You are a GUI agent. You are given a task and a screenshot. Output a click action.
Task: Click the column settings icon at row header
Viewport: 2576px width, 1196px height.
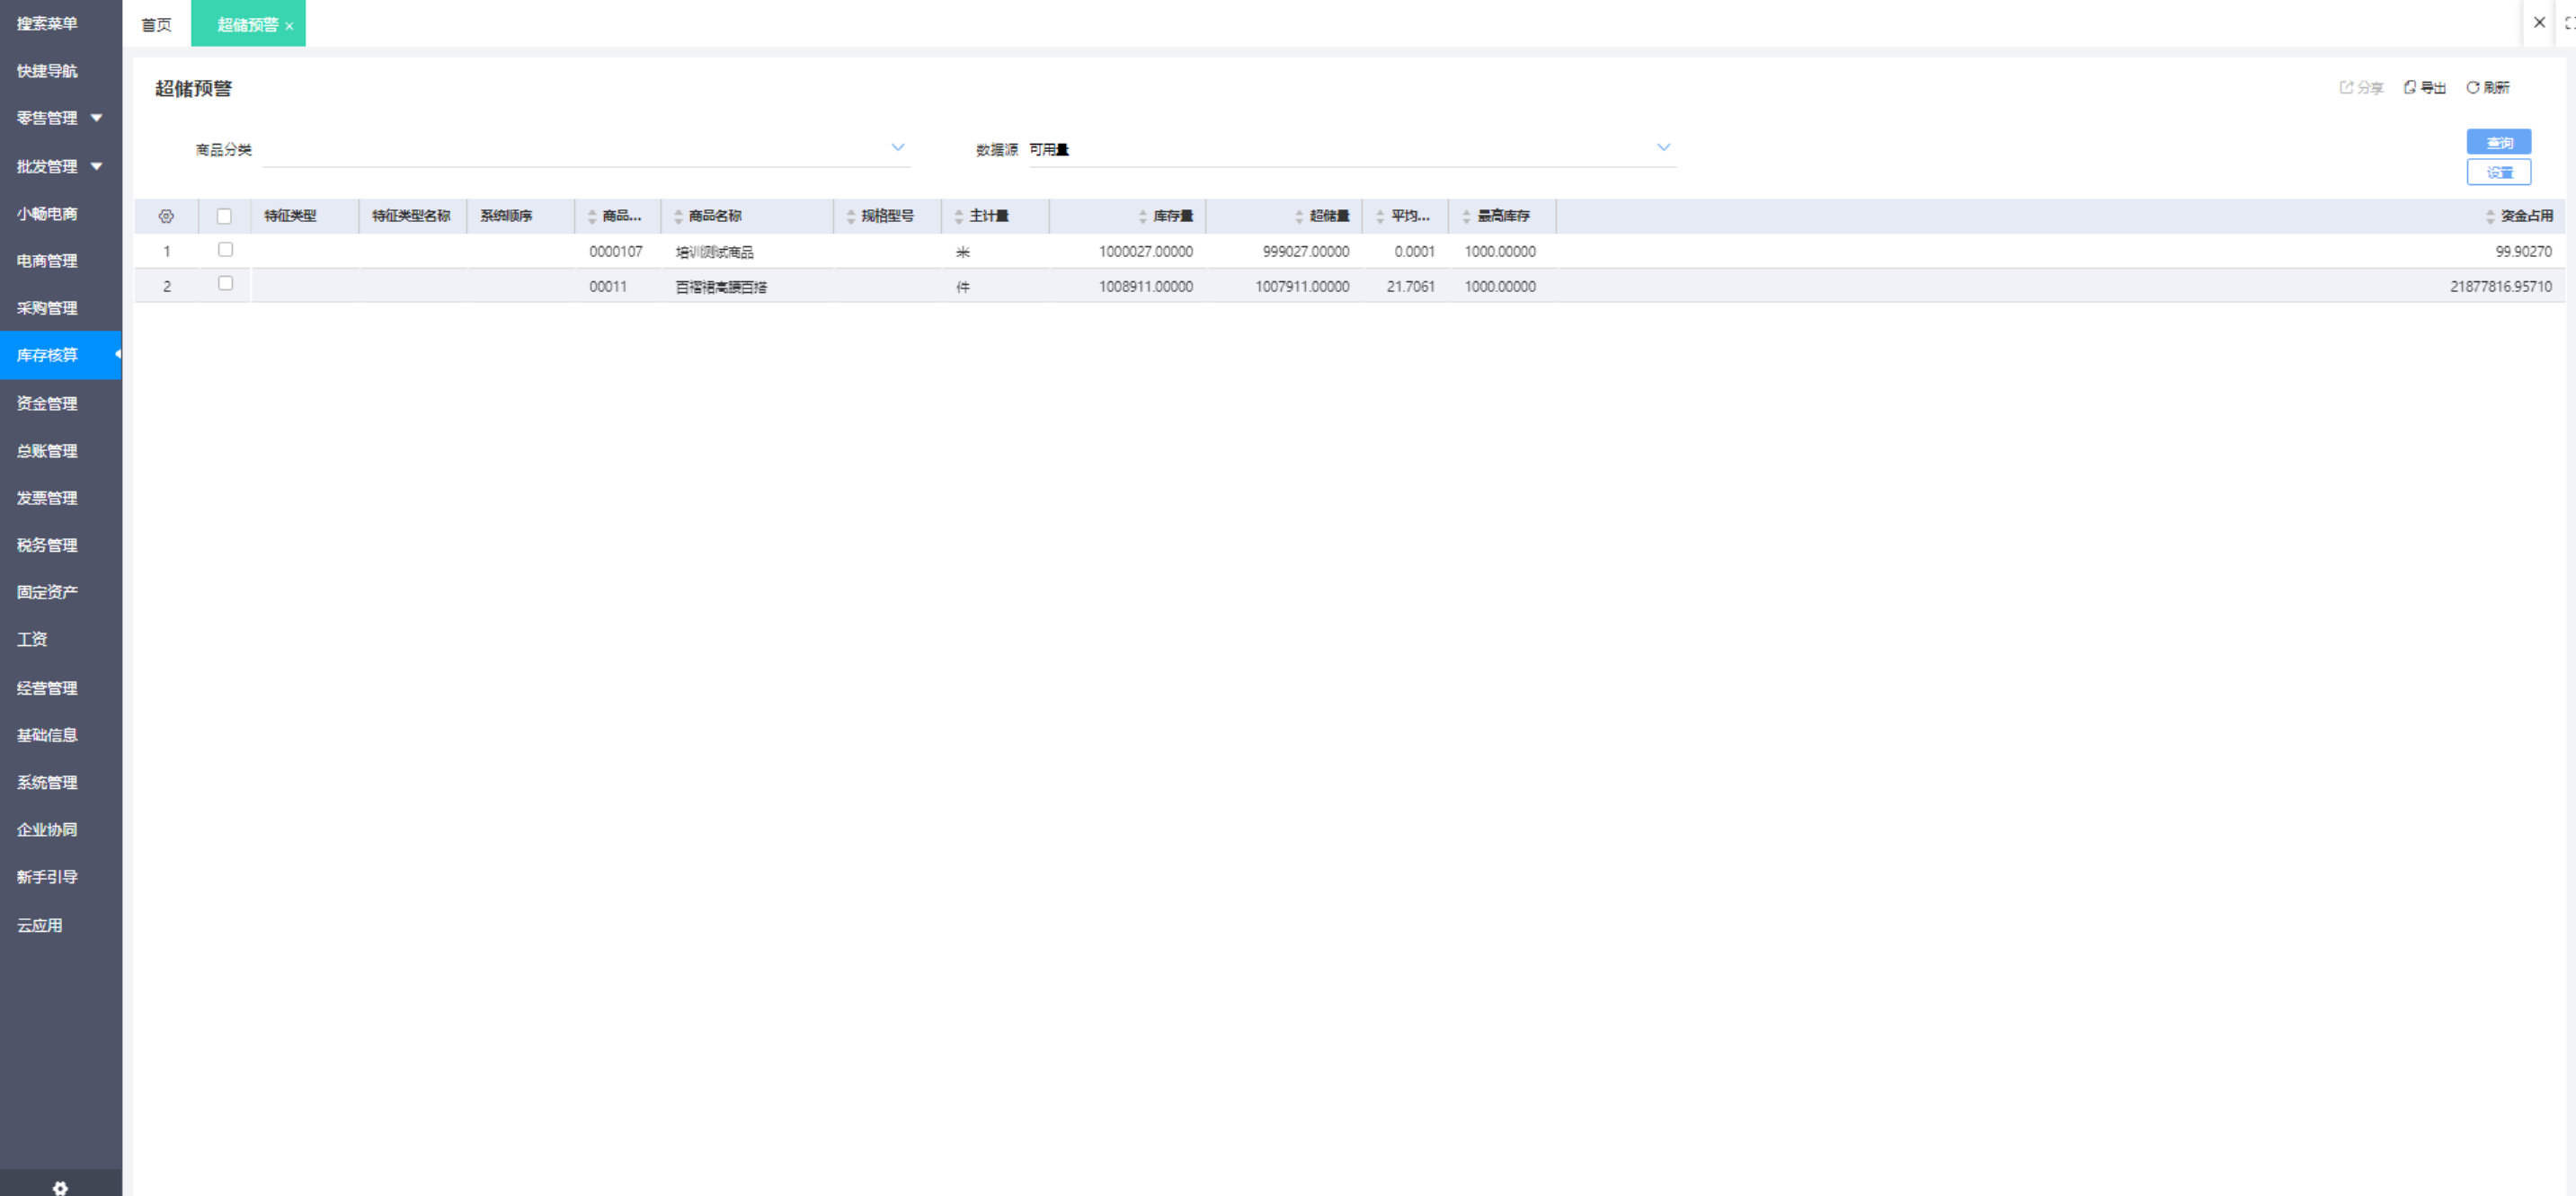166,216
